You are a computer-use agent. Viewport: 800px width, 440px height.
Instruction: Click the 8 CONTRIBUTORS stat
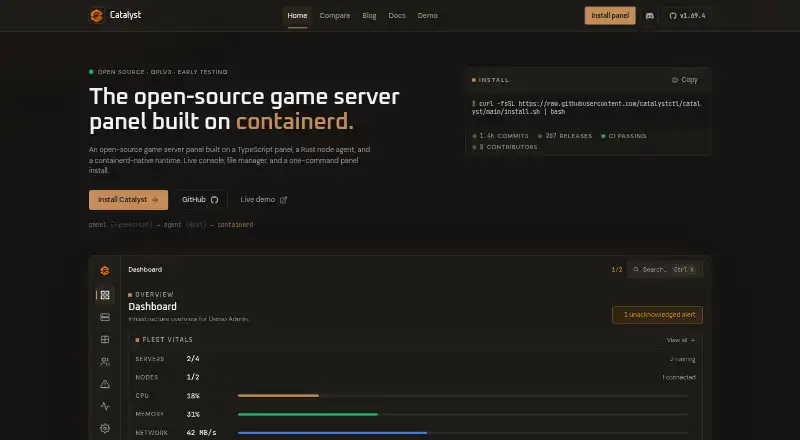(x=505, y=147)
